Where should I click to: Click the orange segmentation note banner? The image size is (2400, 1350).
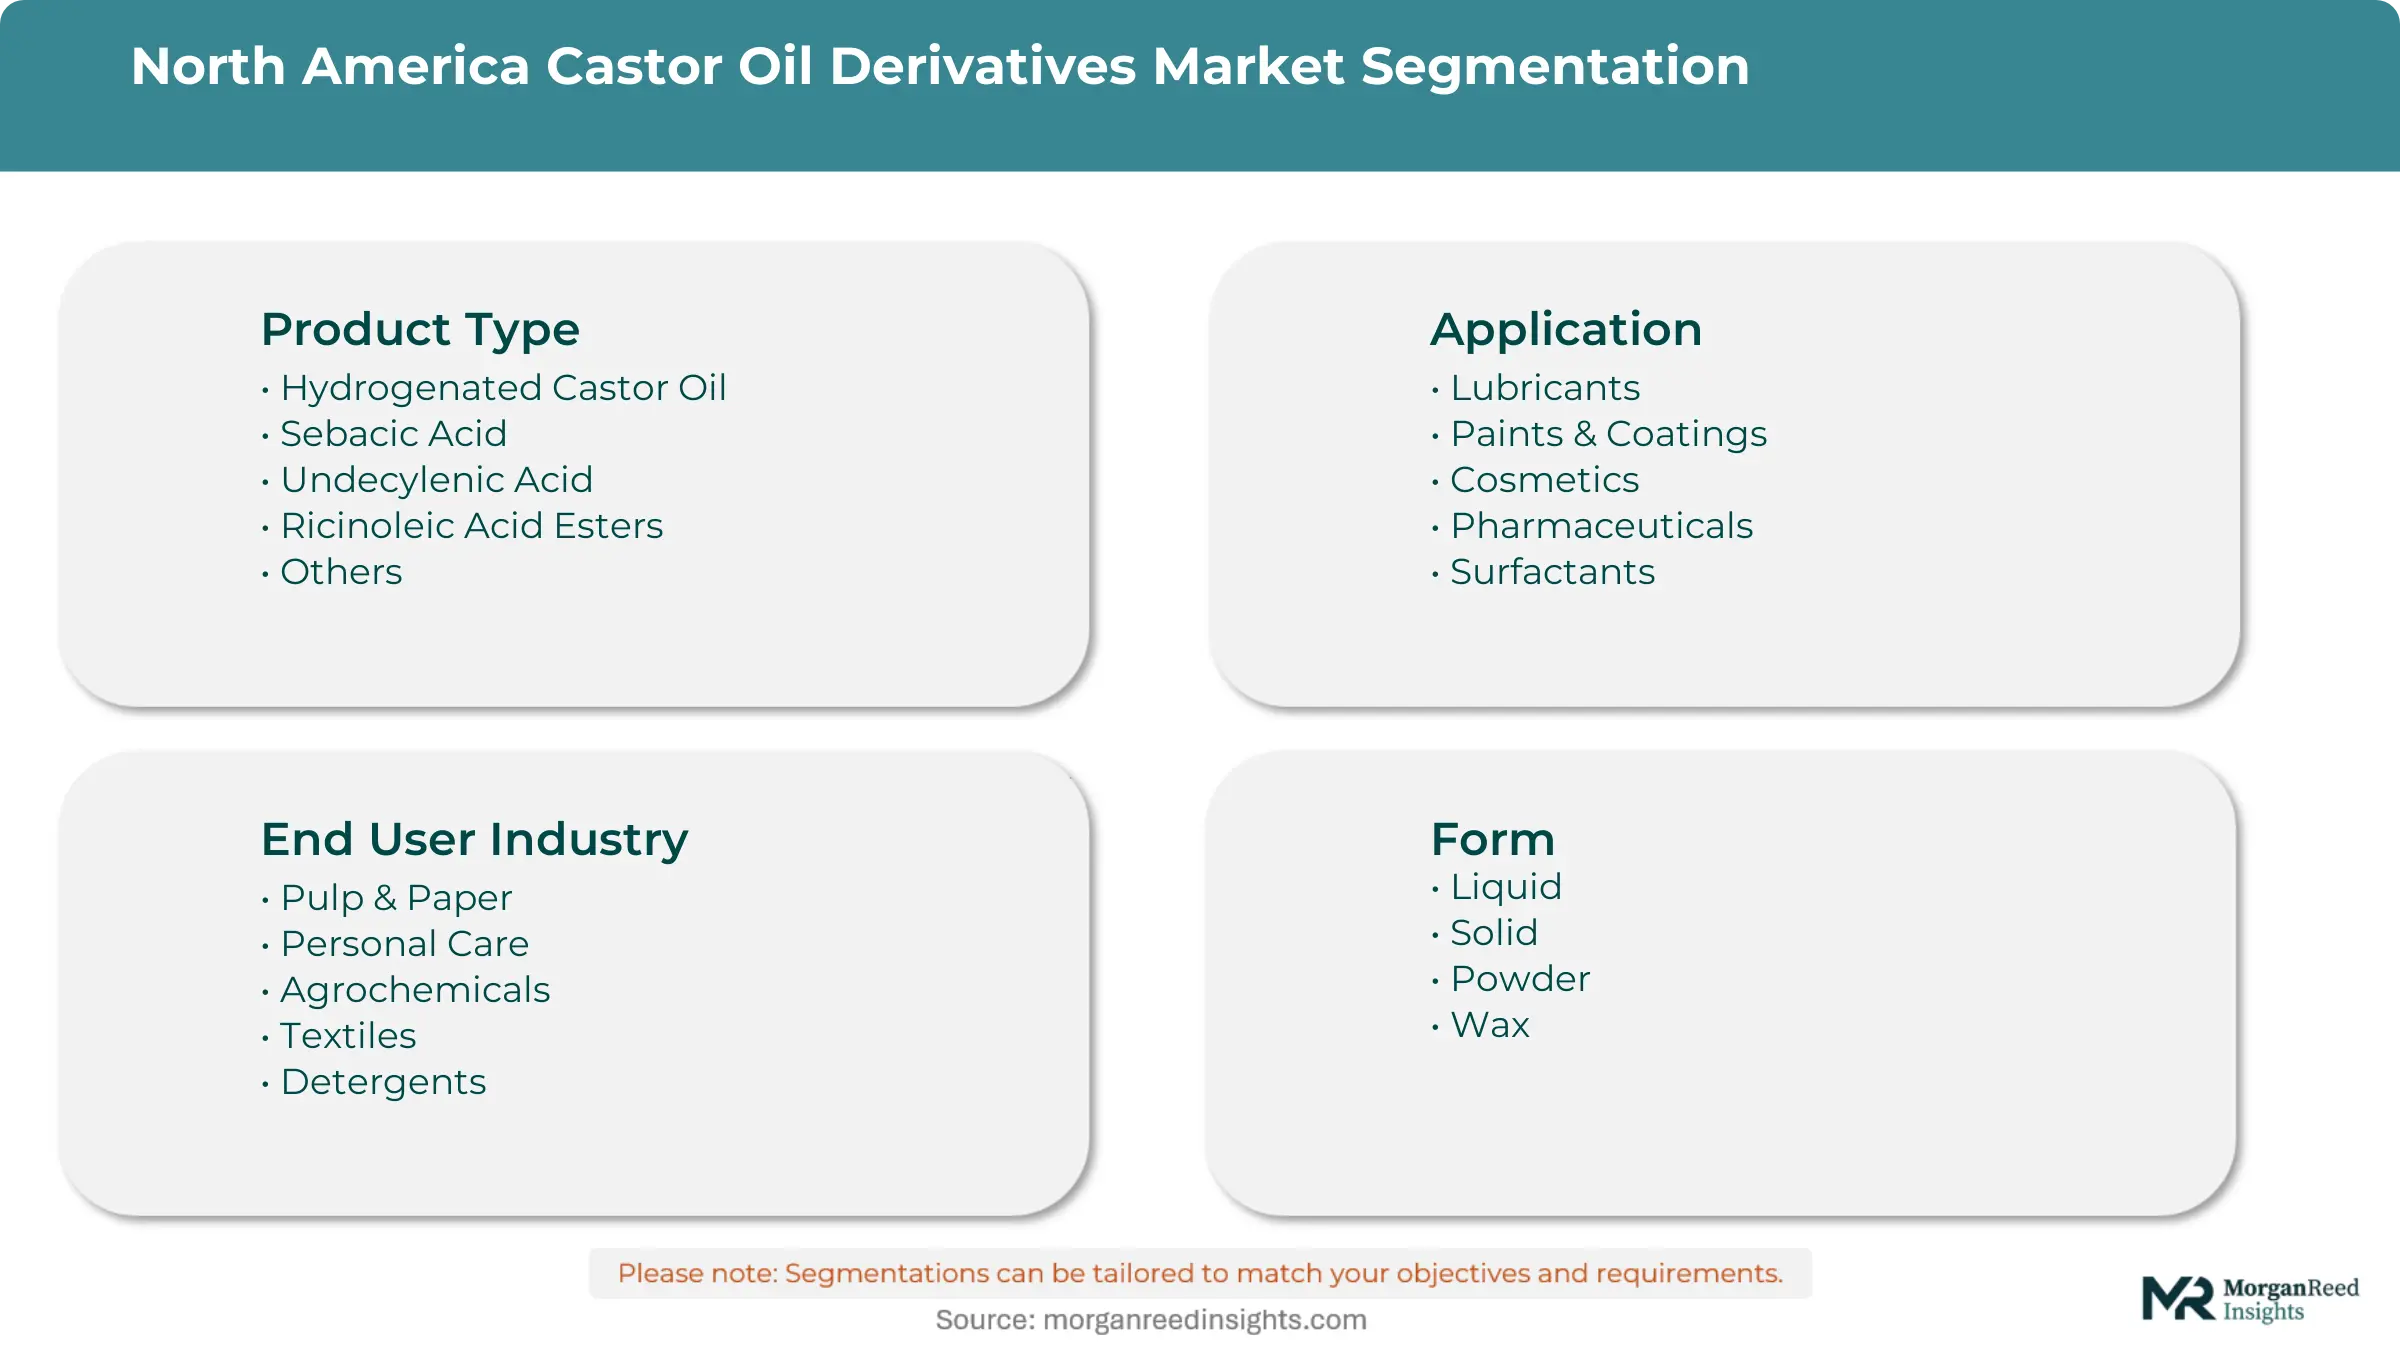tap(1200, 1272)
